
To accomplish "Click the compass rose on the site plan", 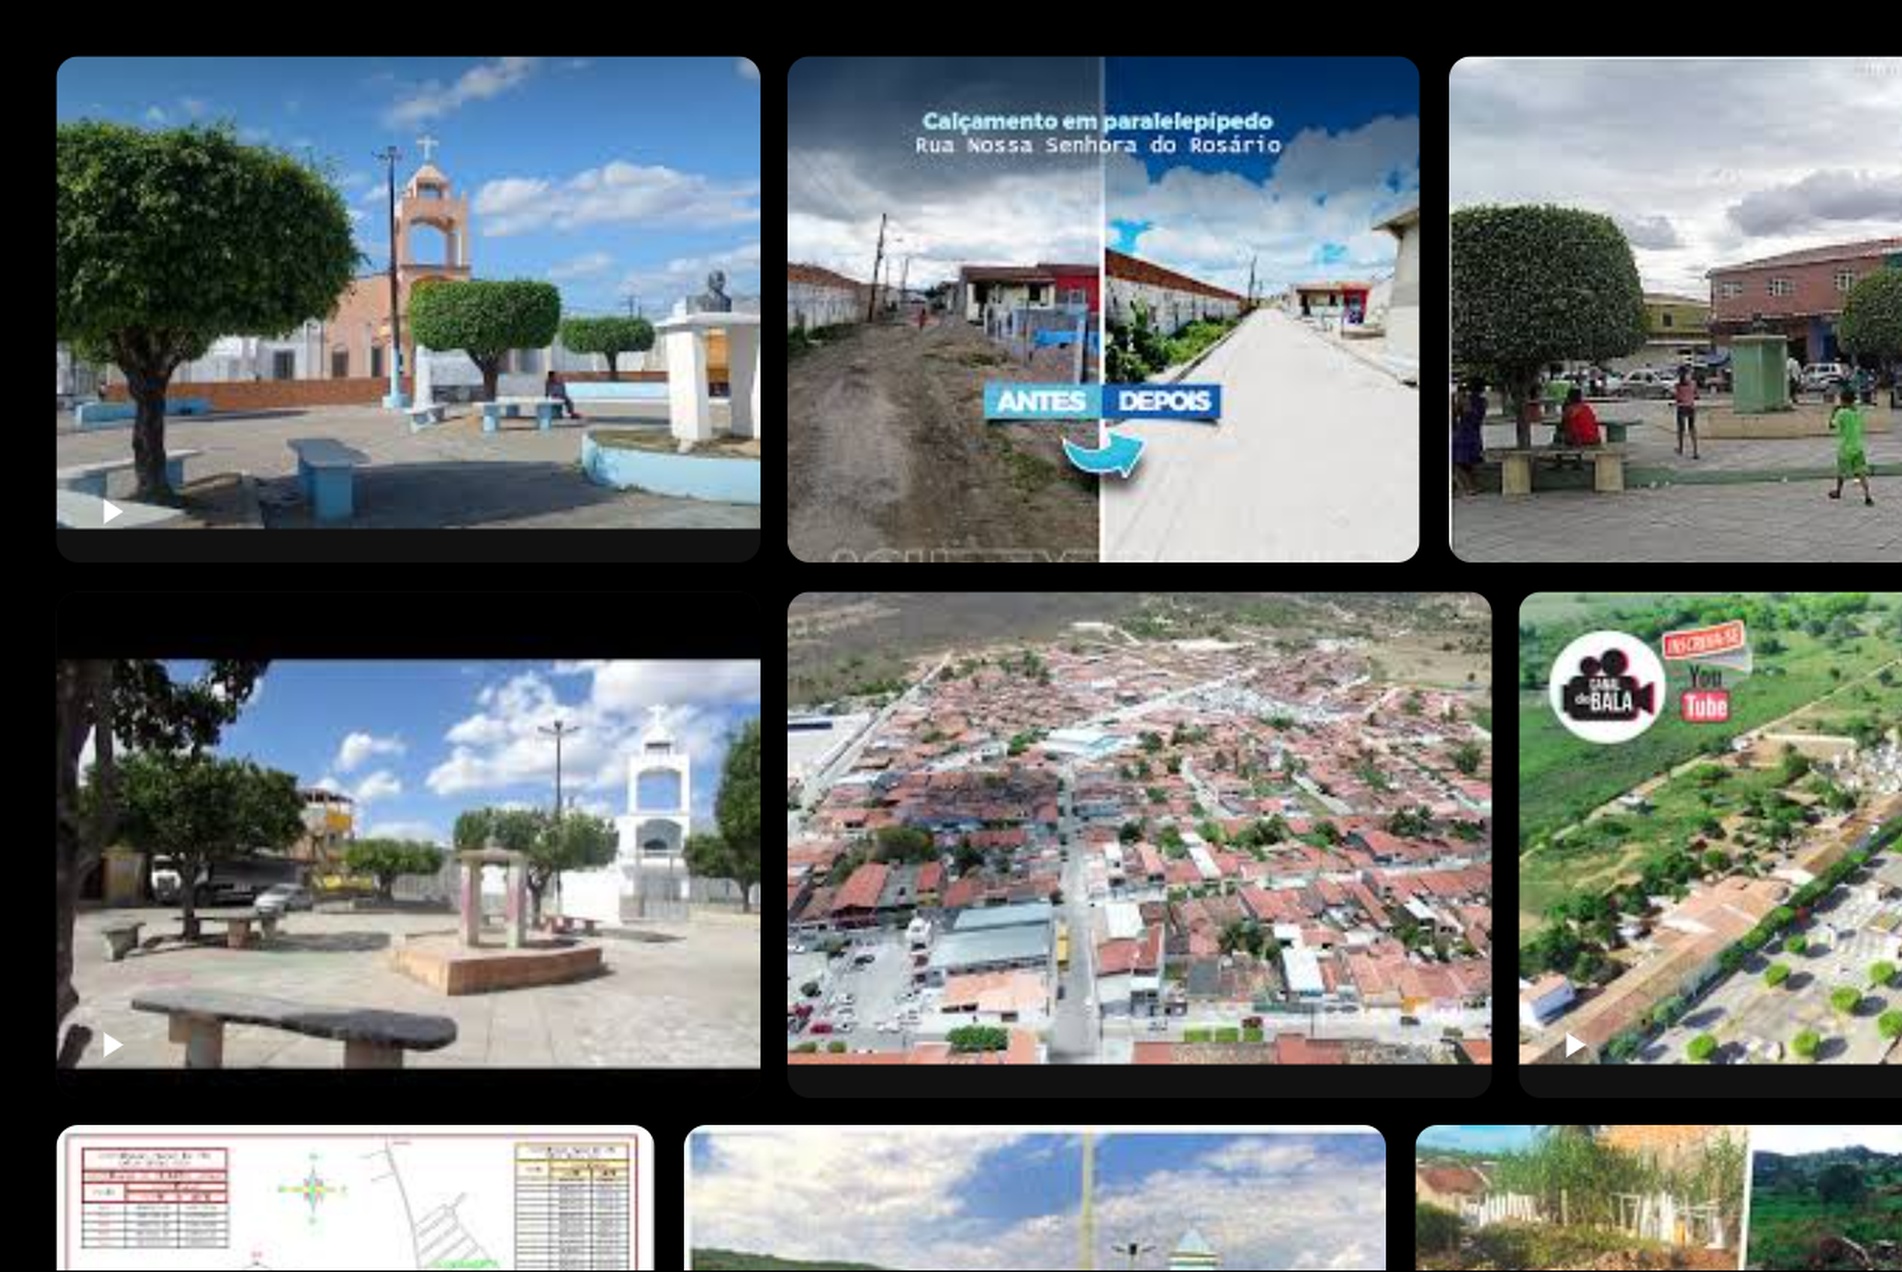I will coord(314,1188).
